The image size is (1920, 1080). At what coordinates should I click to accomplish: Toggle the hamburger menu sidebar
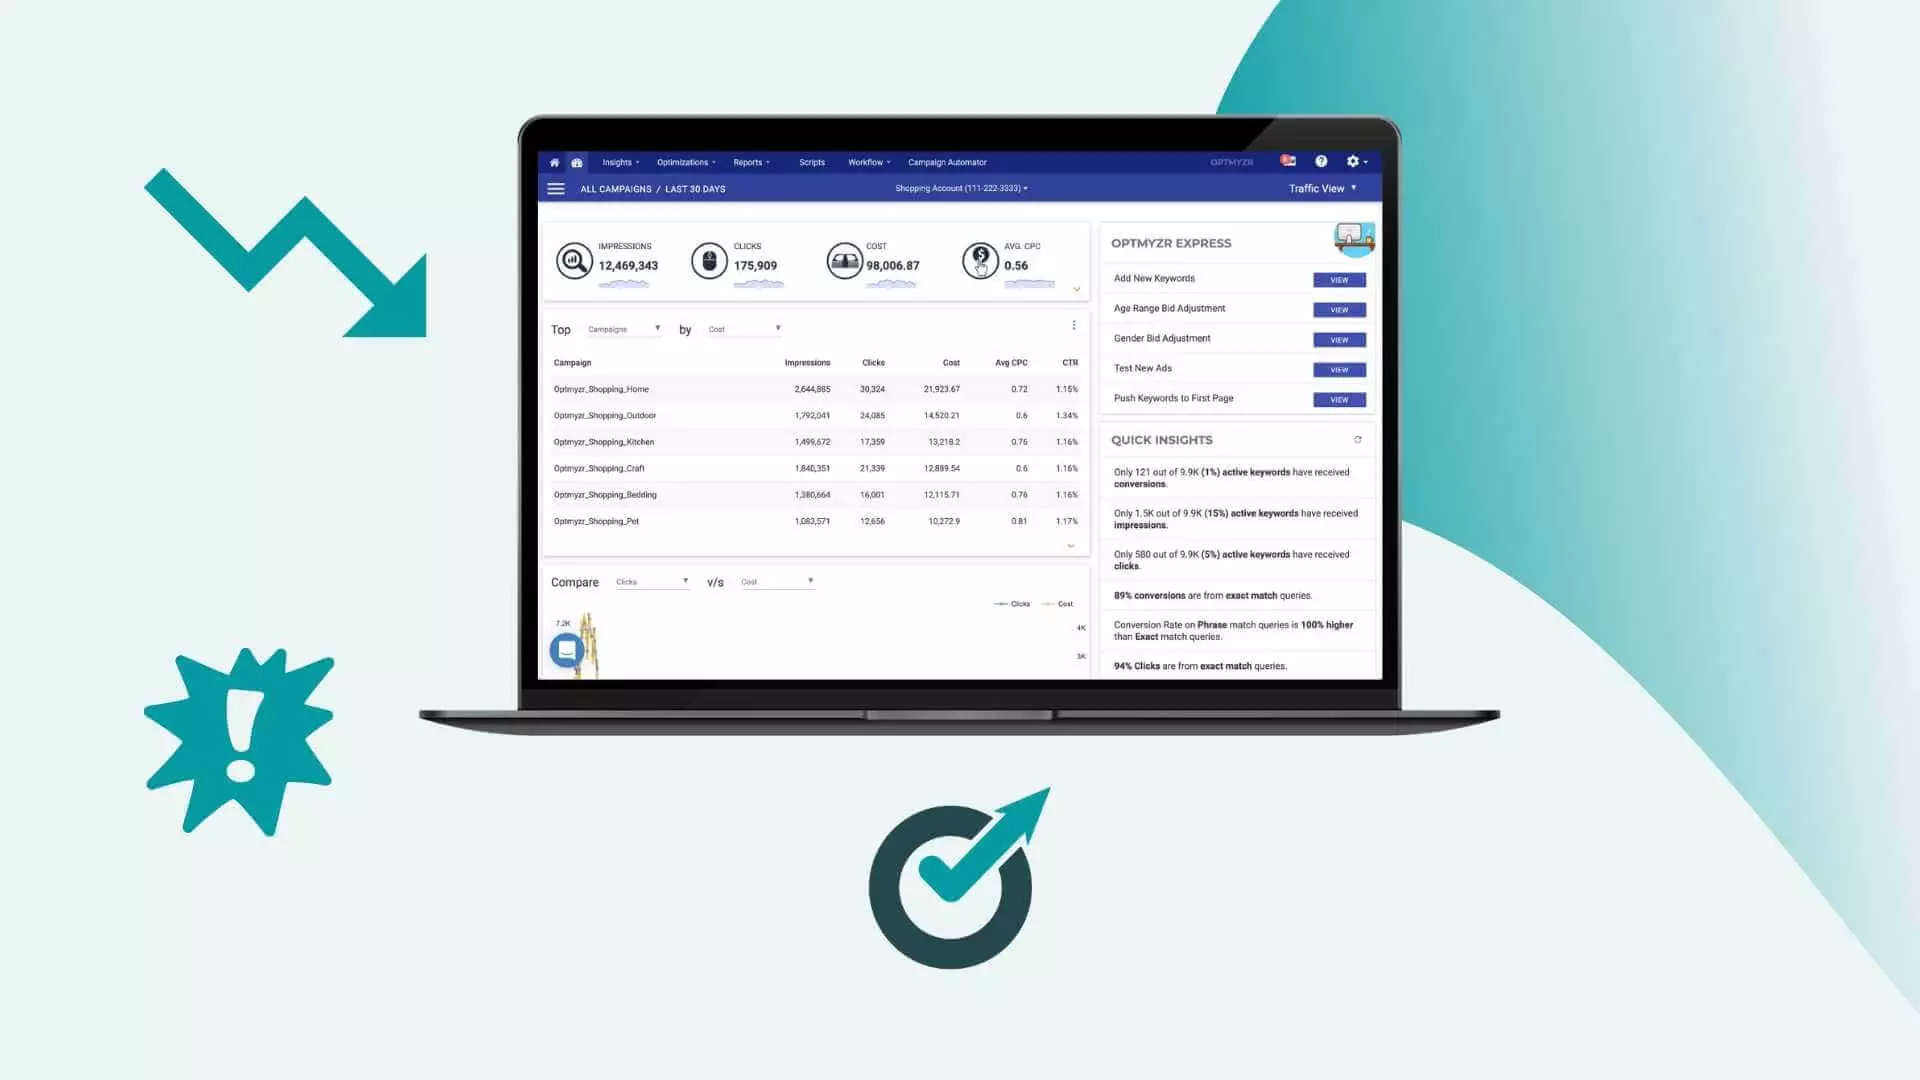[x=556, y=187]
